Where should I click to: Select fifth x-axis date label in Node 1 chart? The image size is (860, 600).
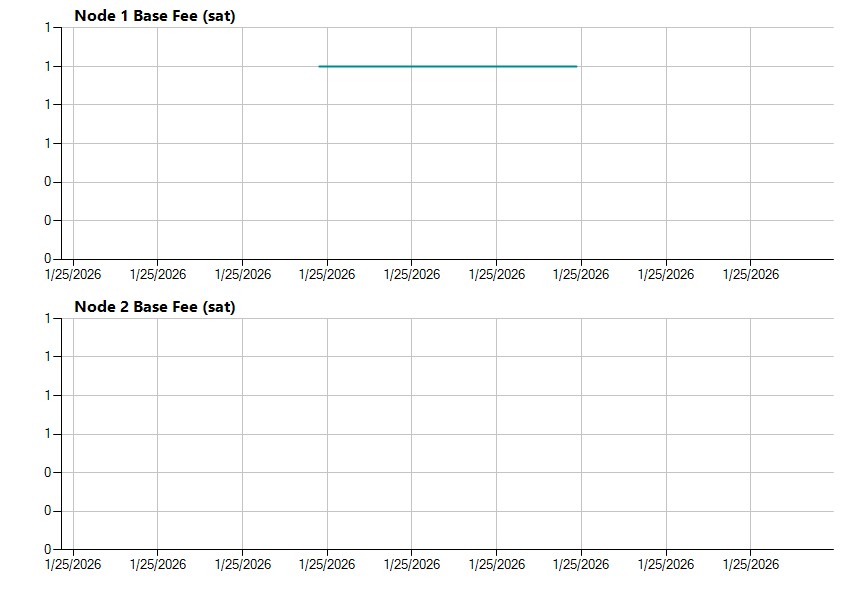pyautogui.click(x=412, y=274)
